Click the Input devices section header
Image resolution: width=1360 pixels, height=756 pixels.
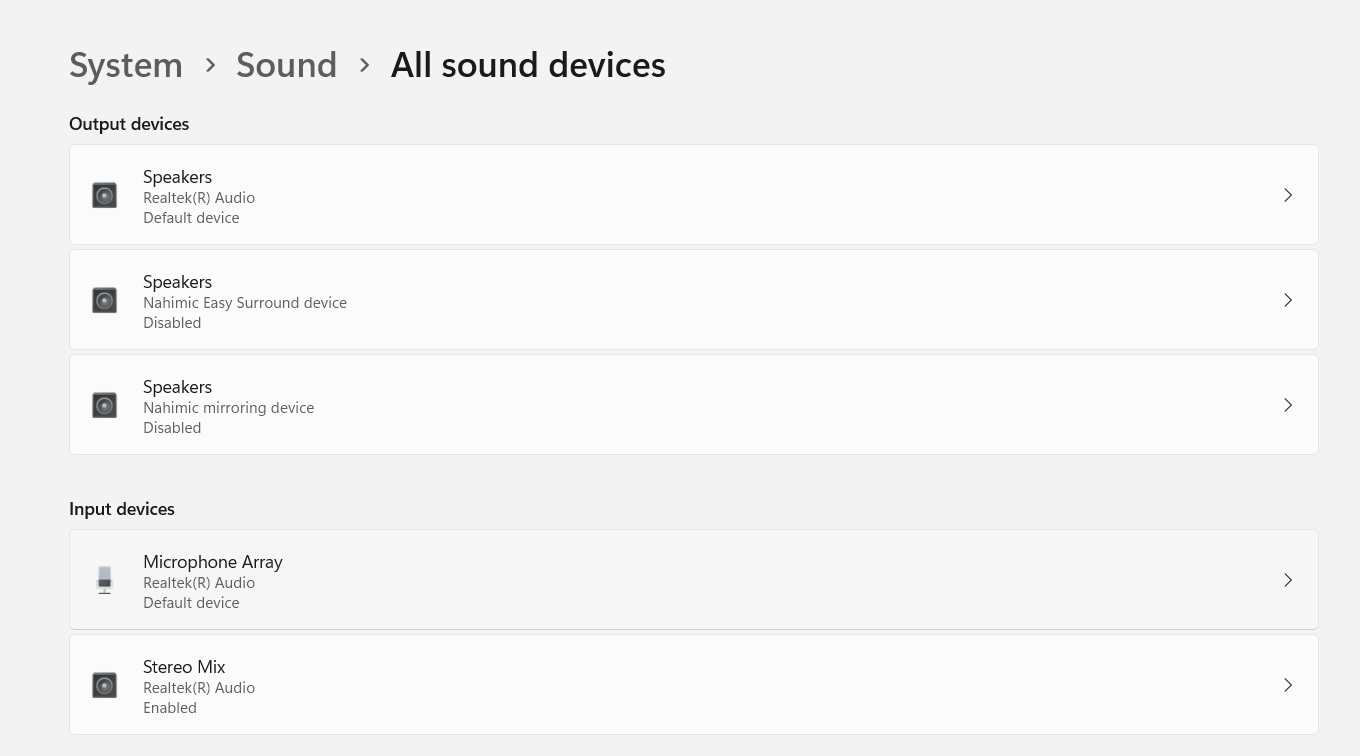[122, 508]
